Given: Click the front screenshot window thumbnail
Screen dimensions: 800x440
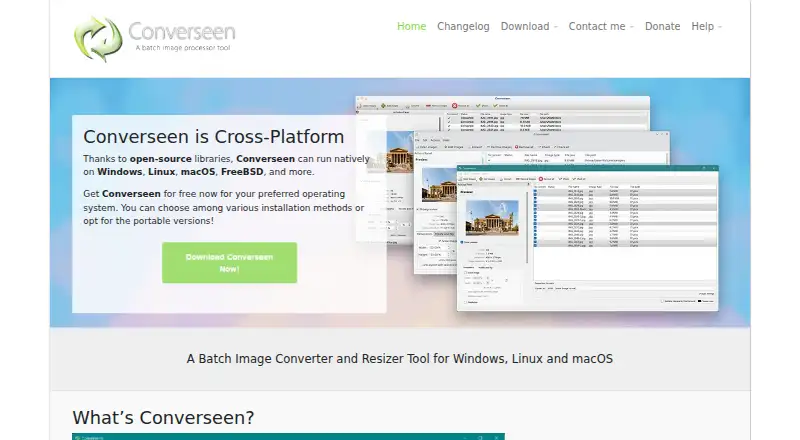Looking at the screenshot, I should [x=587, y=238].
